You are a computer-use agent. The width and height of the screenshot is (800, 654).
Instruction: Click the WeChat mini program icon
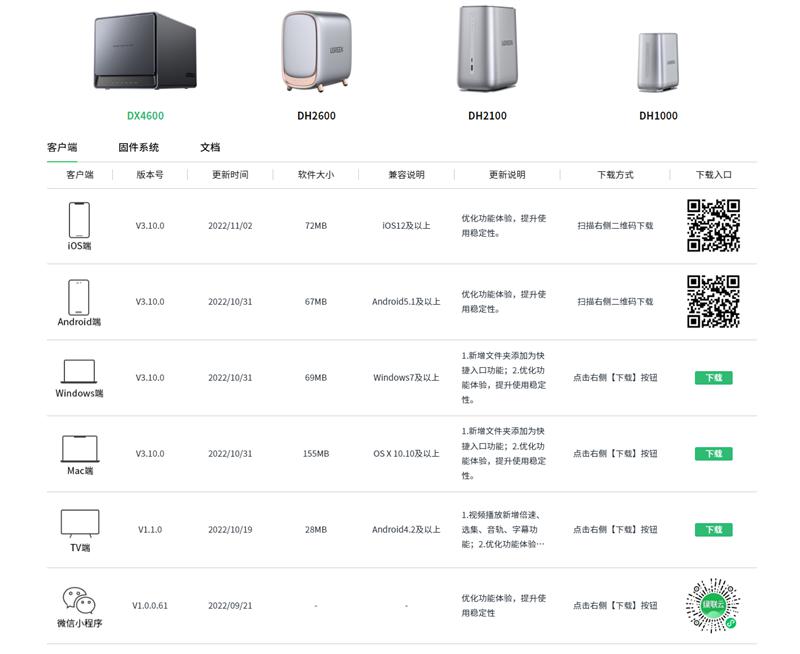click(x=79, y=599)
